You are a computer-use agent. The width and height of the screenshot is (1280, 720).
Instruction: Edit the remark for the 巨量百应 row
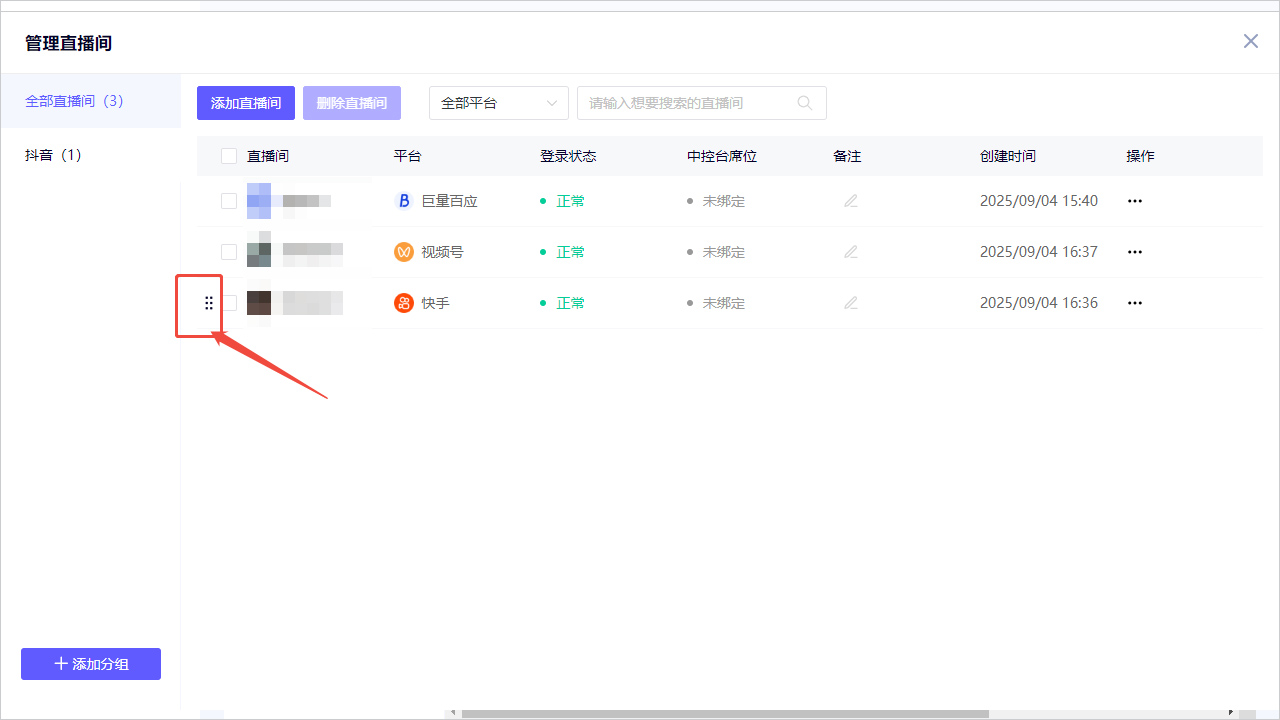[851, 201]
